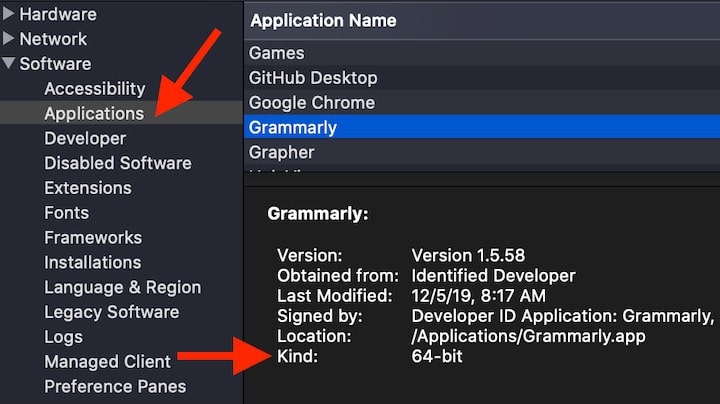Select Language & Region item

123,287
